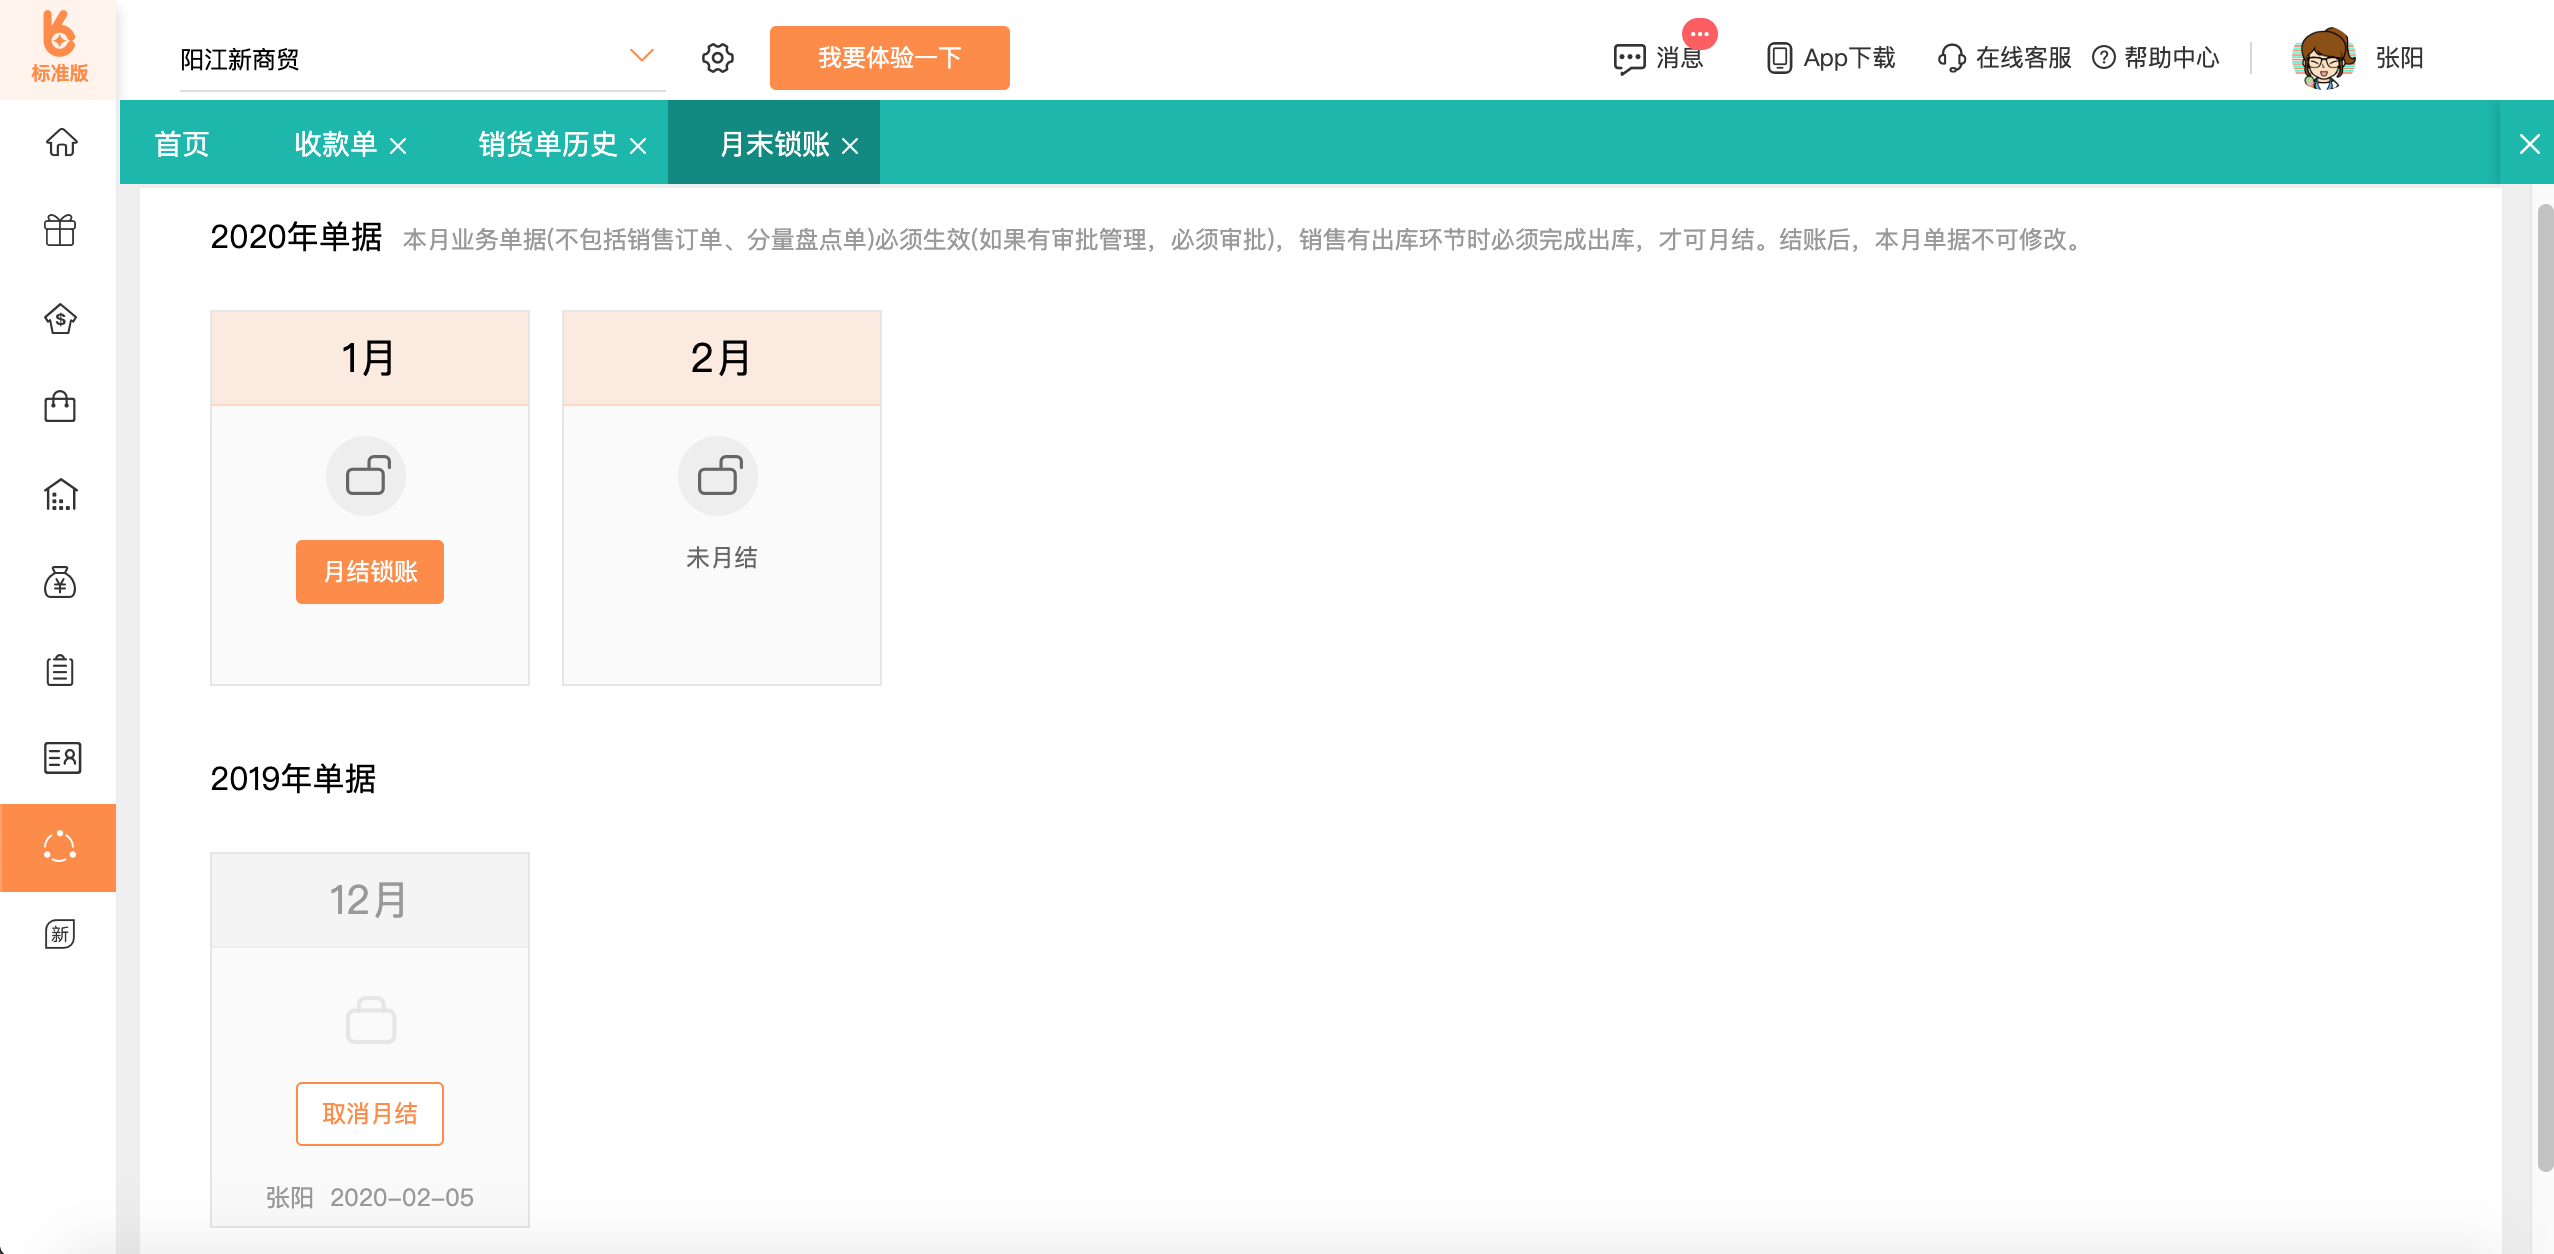The image size is (2554, 1254).
Task: Click the settings gear icon
Action: coord(718,57)
